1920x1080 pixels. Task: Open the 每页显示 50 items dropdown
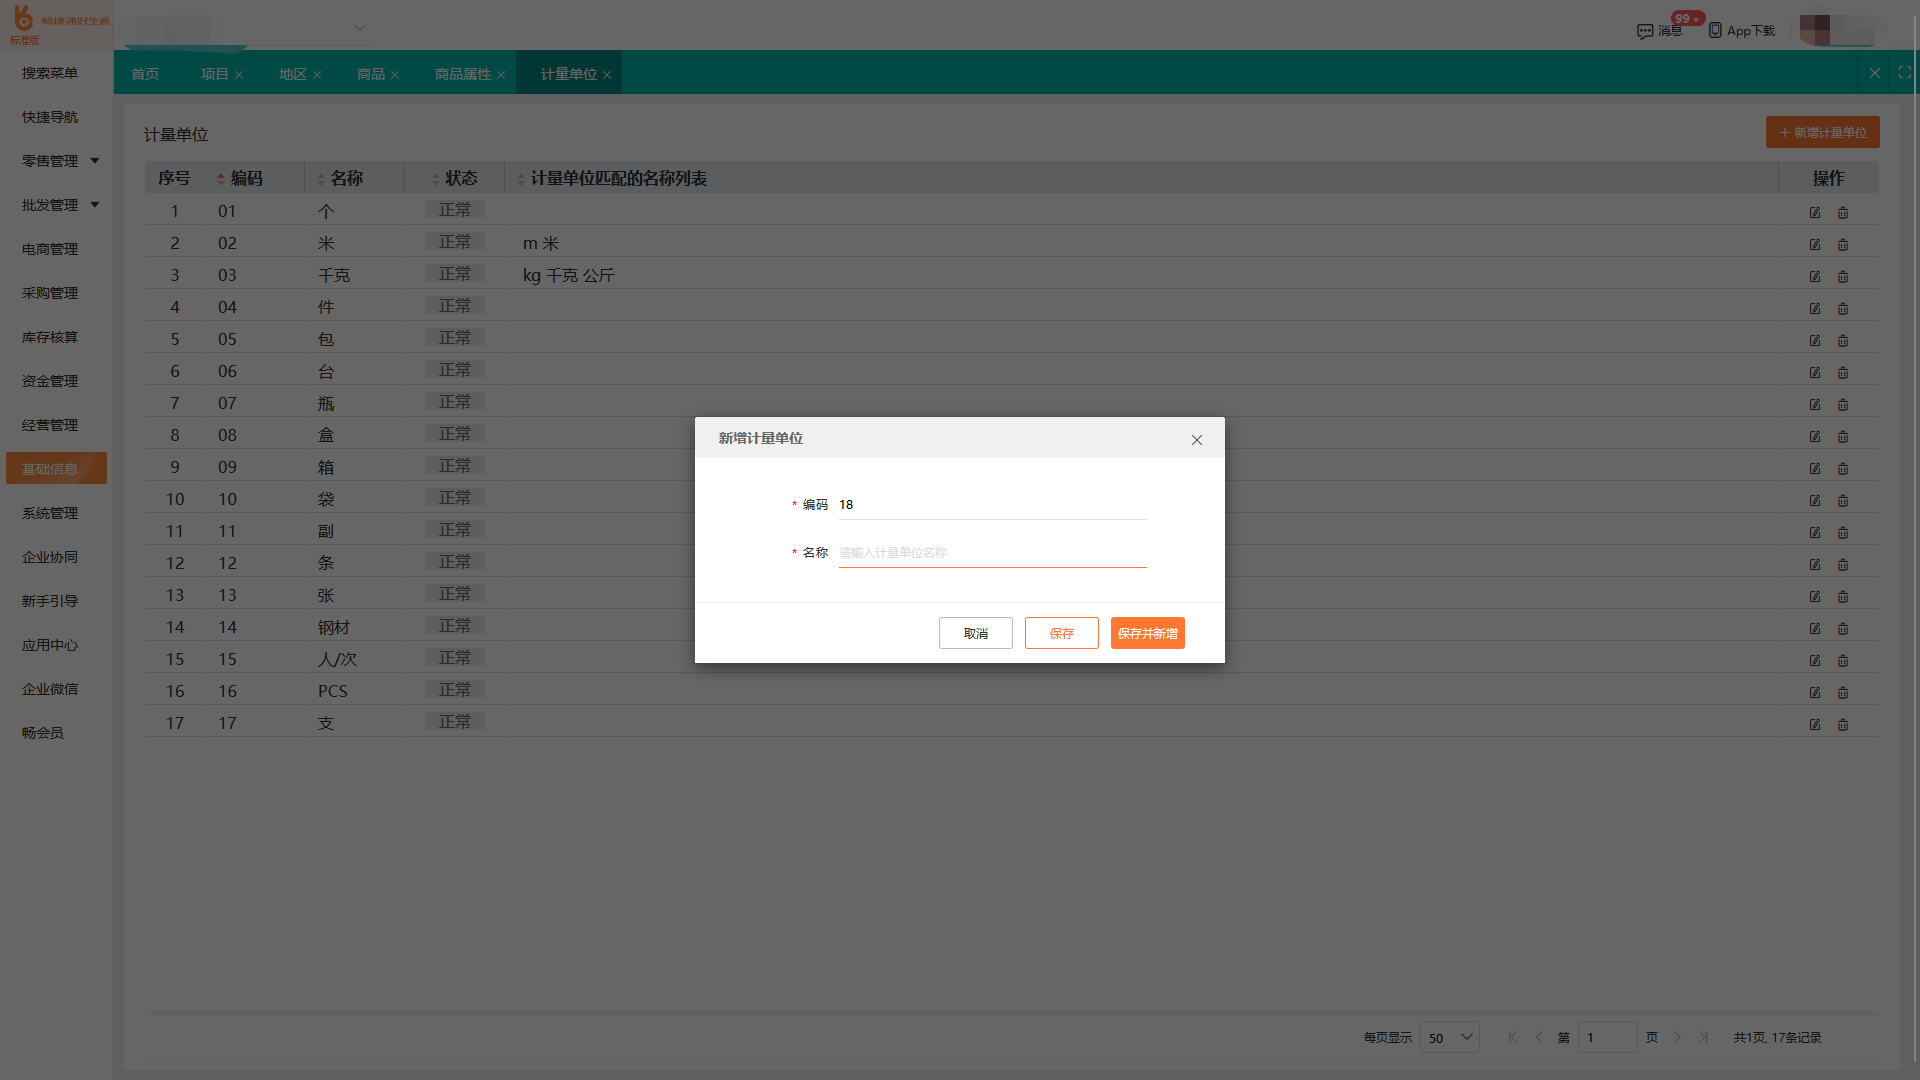coord(1449,1036)
